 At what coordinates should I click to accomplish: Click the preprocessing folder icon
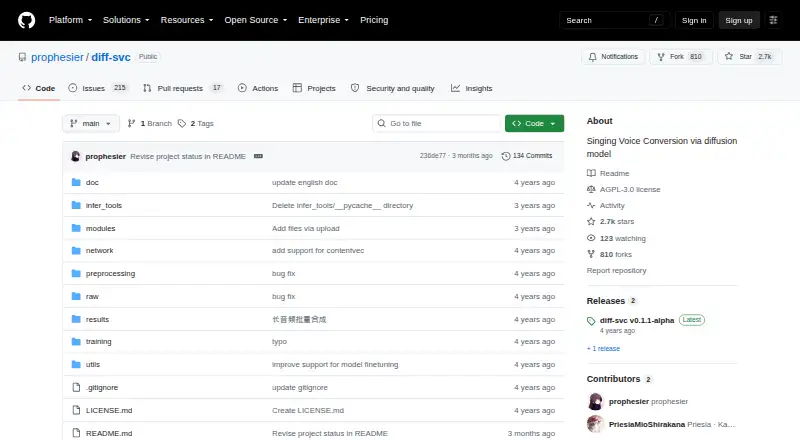click(76, 274)
